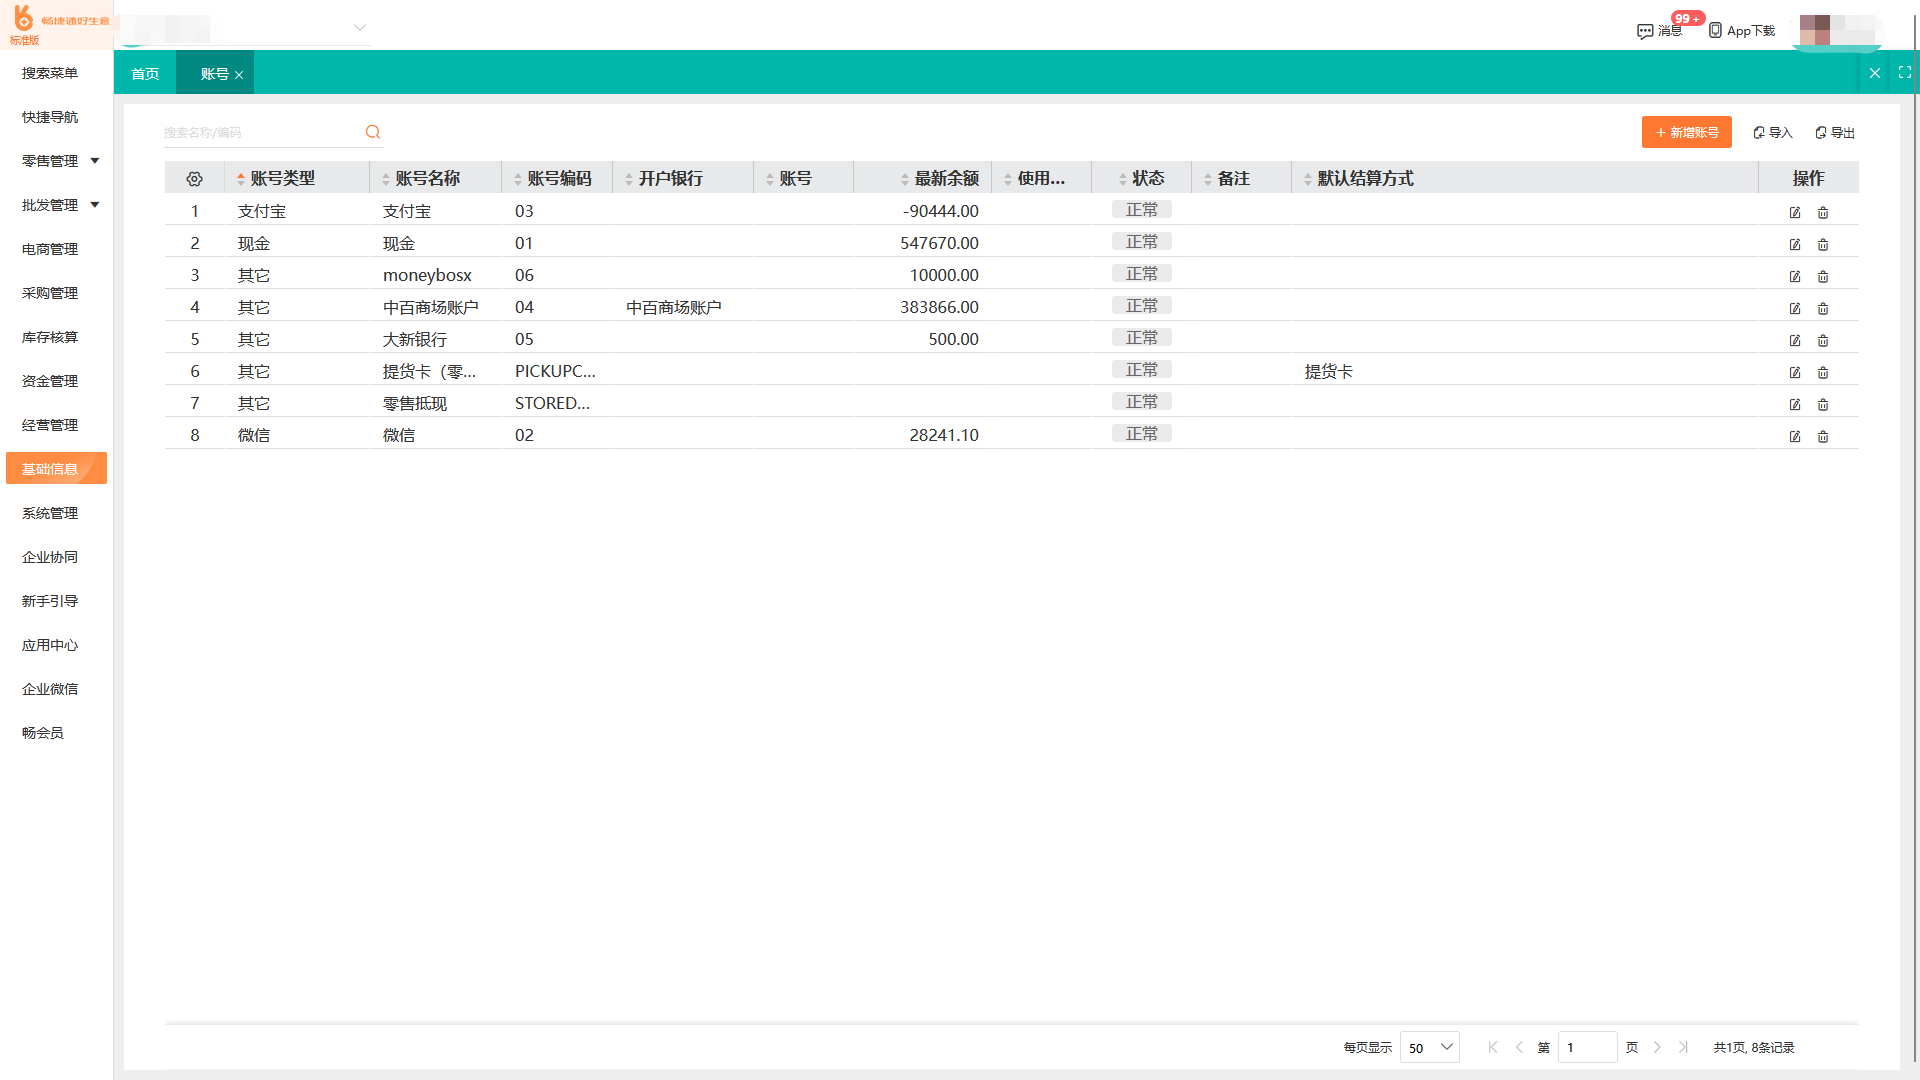1920x1080 pixels.
Task: Click the delete icon for 现金 account
Action: pos(1824,243)
